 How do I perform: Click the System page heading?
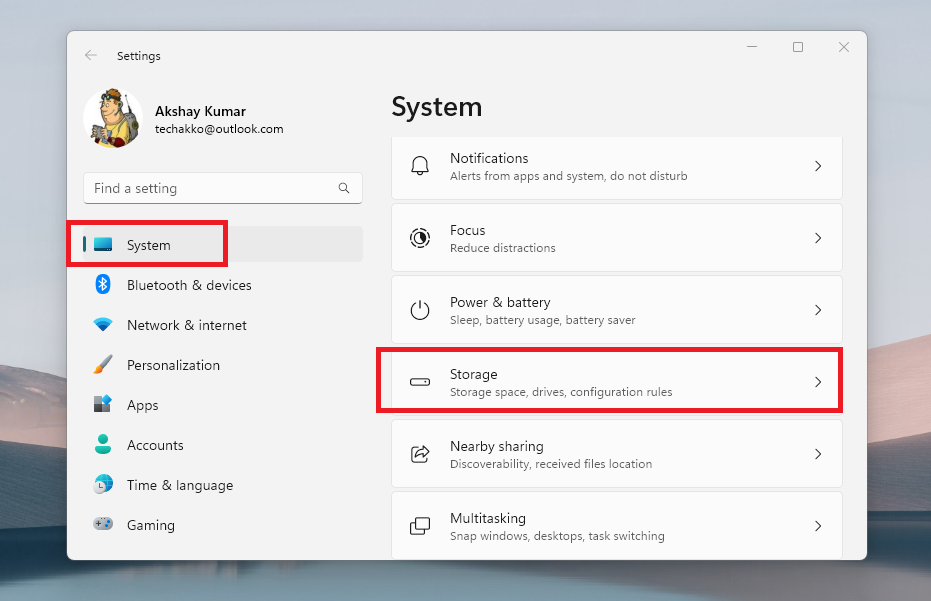[436, 107]
